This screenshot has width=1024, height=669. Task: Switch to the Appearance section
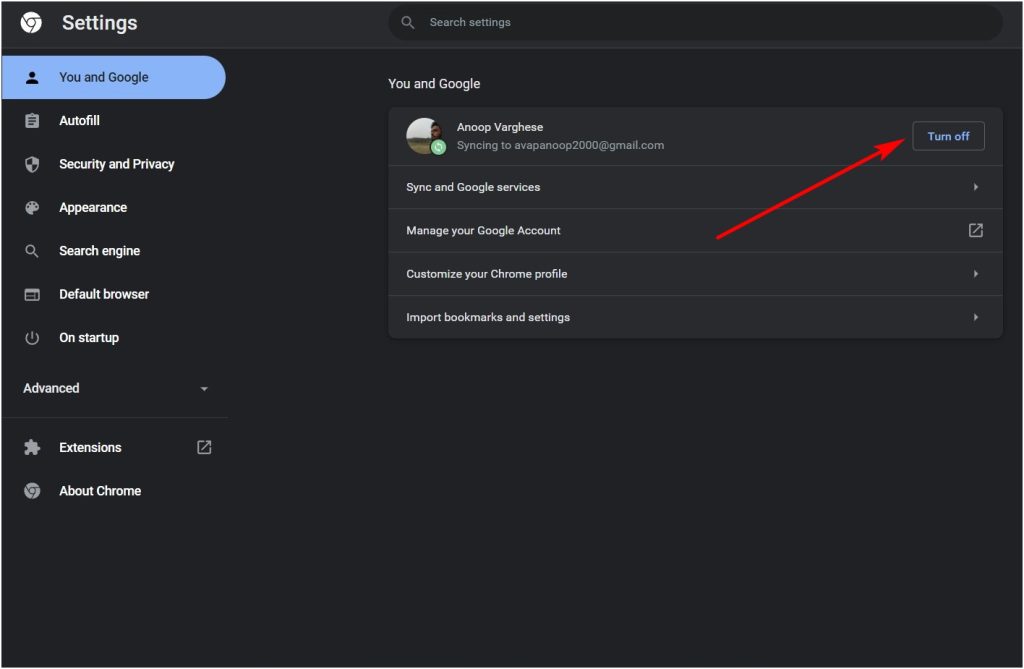click(x=114, y=208)
